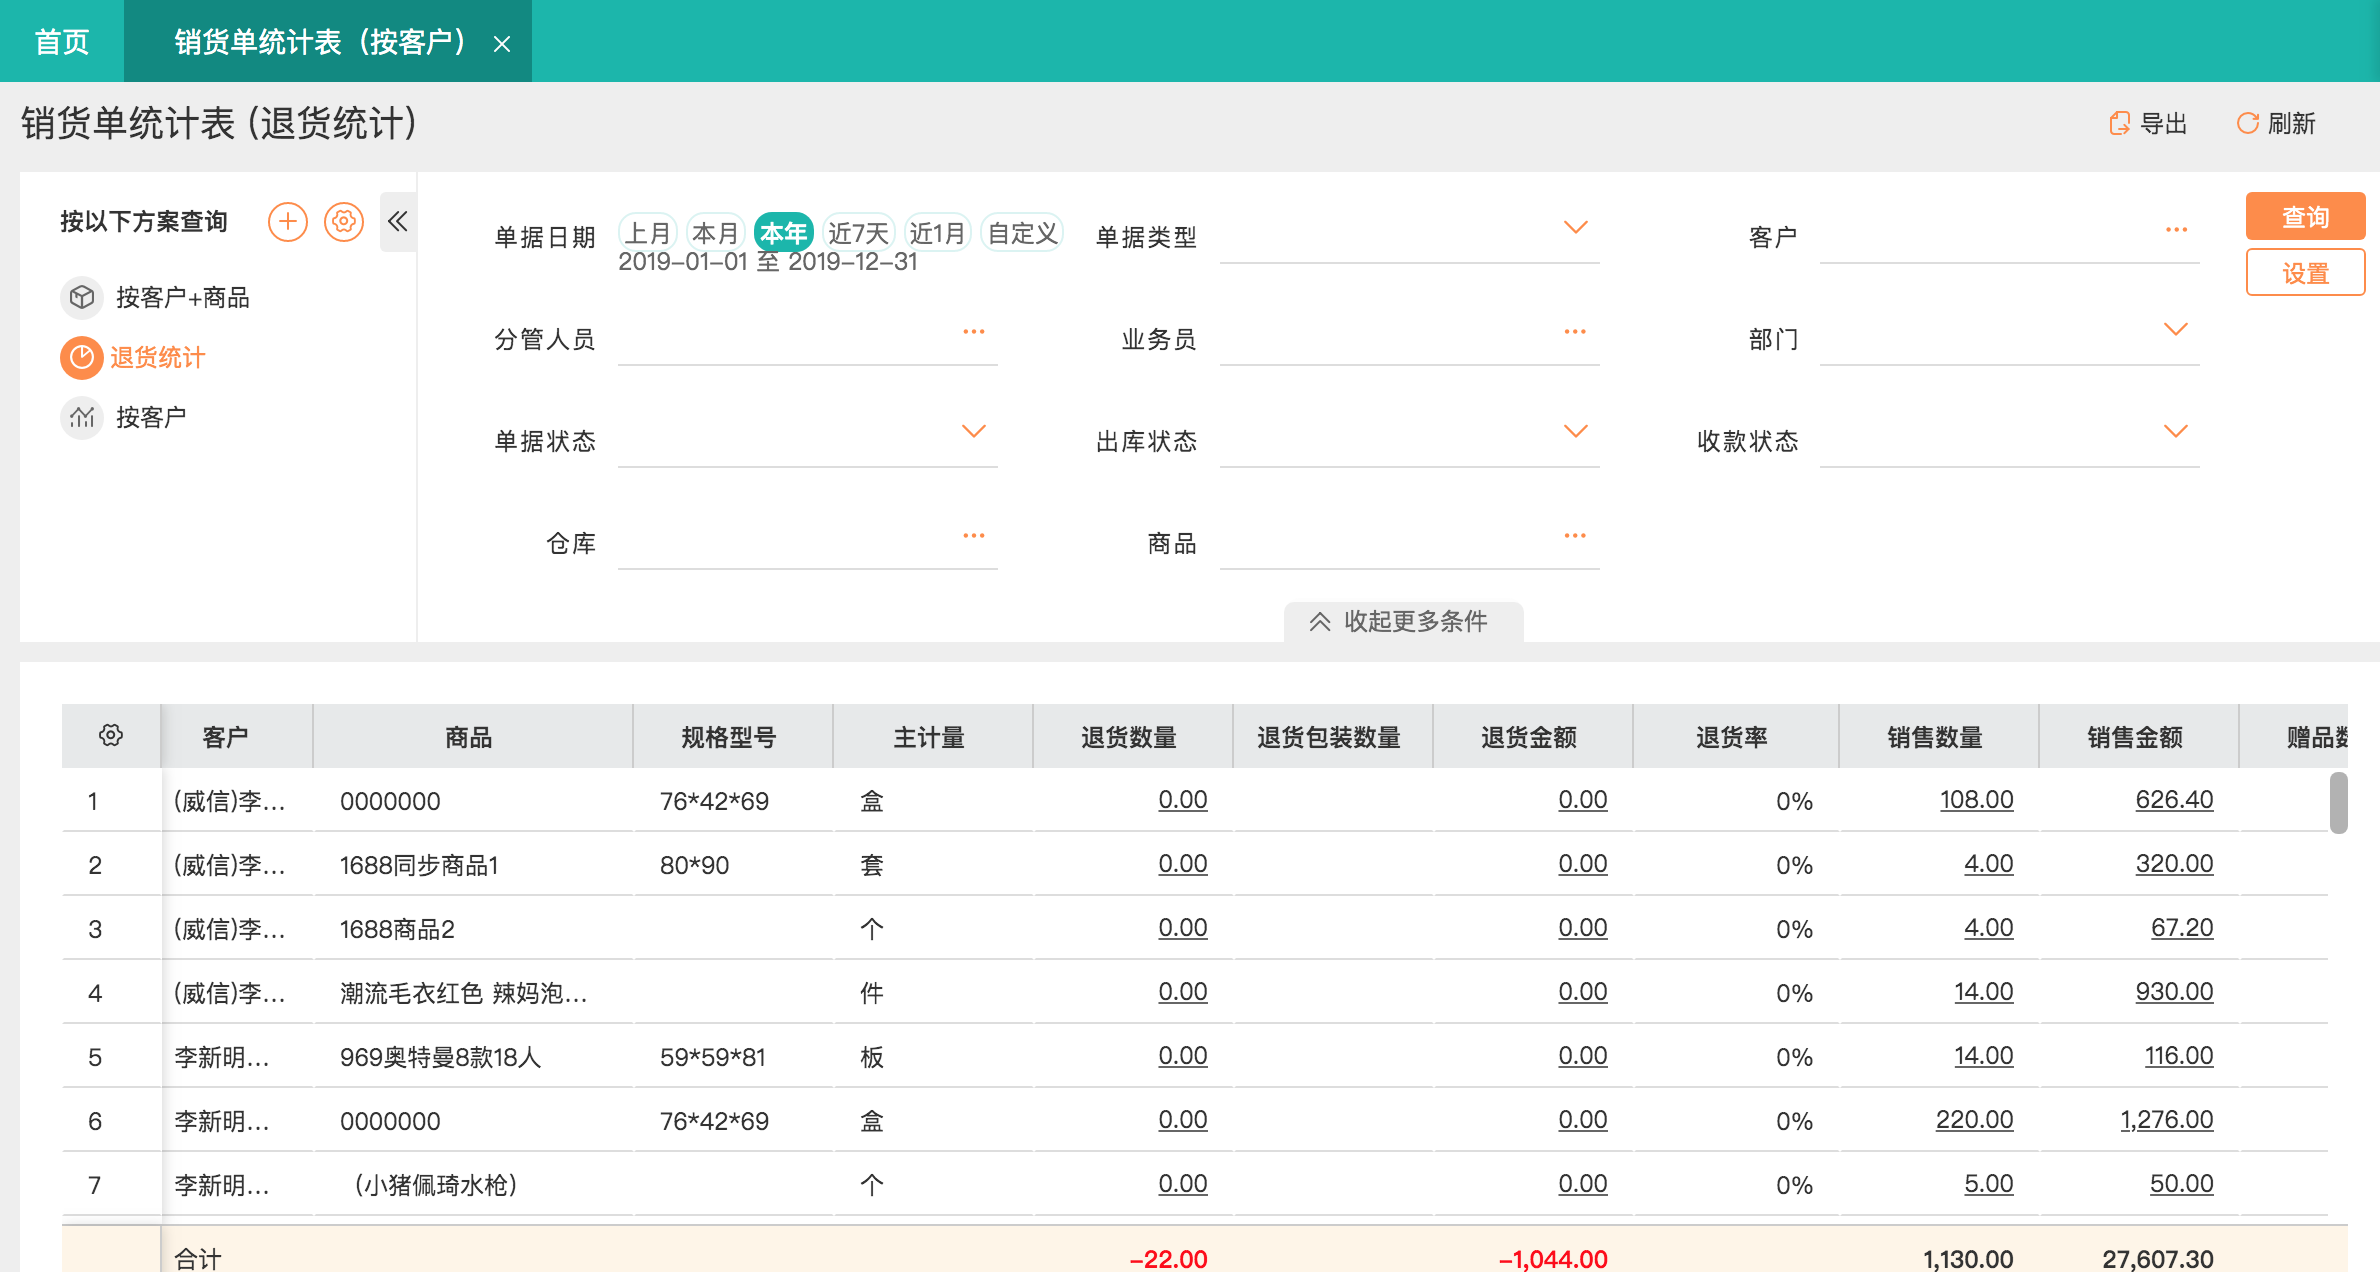Click the 设置 settings button

pyautogui.click(x=2303, y=272)
